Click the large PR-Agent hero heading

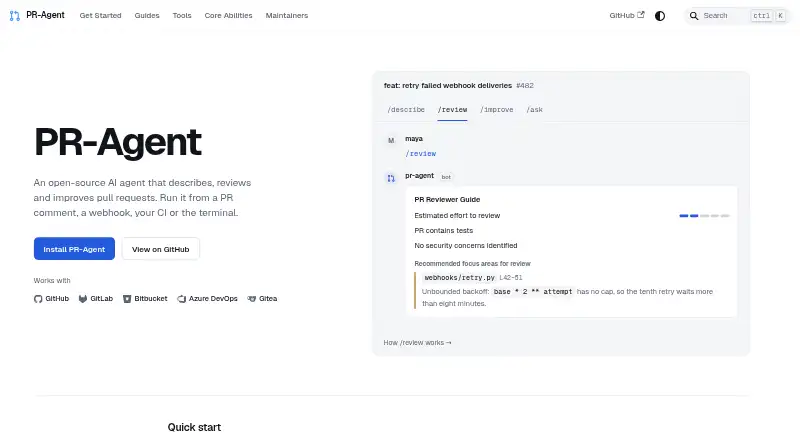pos(118,141)
